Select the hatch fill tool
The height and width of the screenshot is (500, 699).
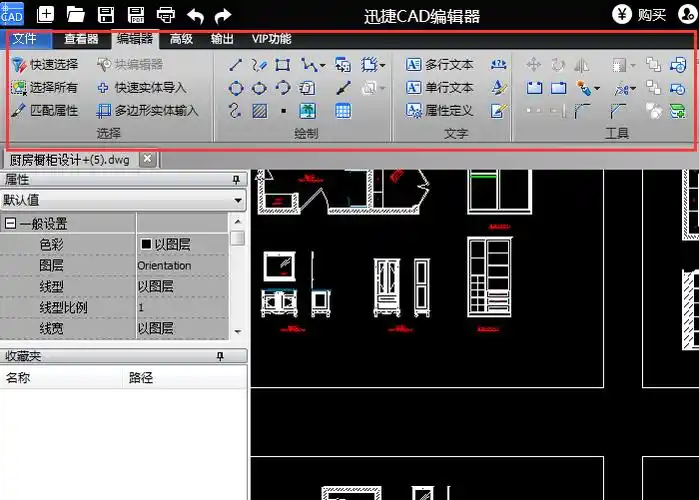(260, 111)
